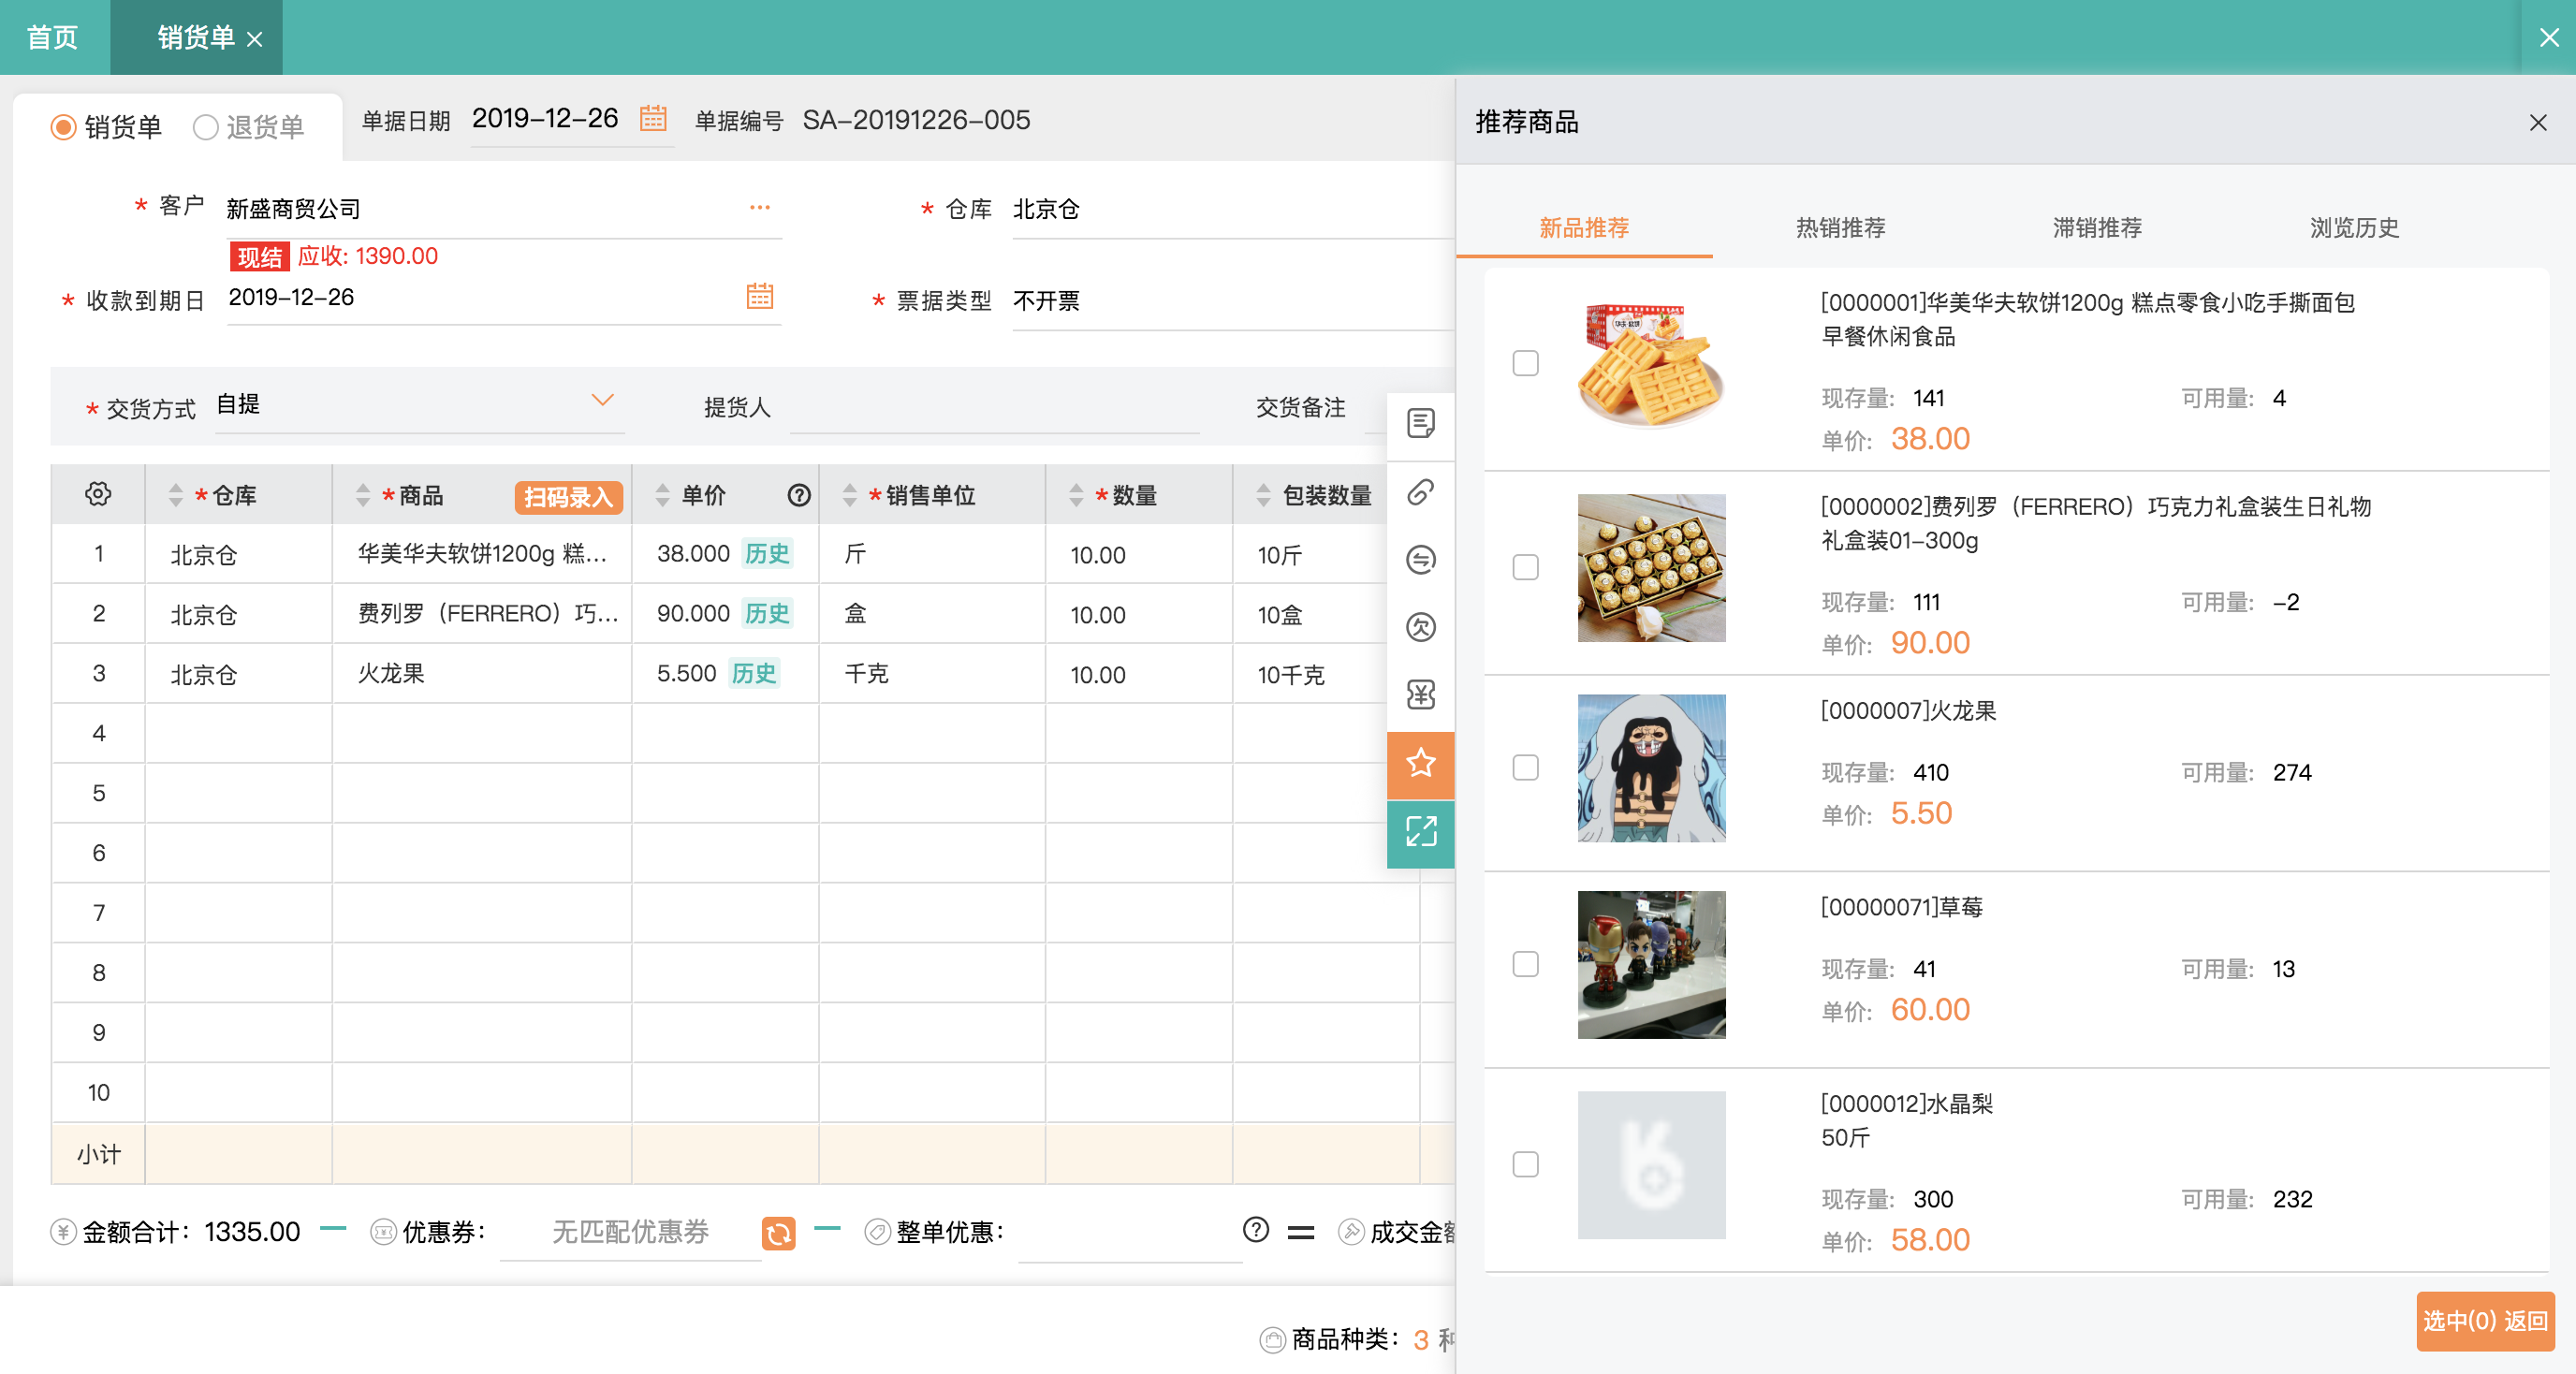Viewport: 2576px width, 1374px height.
Task: Click the calendar icon for 收款到期日
Action: click(762, 300)
